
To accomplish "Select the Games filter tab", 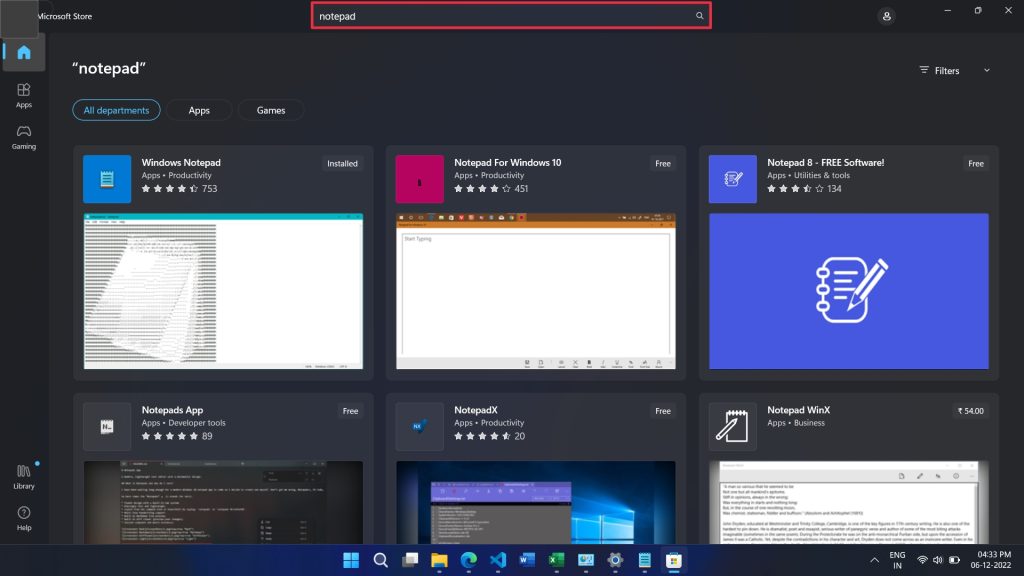I will 271,110.
